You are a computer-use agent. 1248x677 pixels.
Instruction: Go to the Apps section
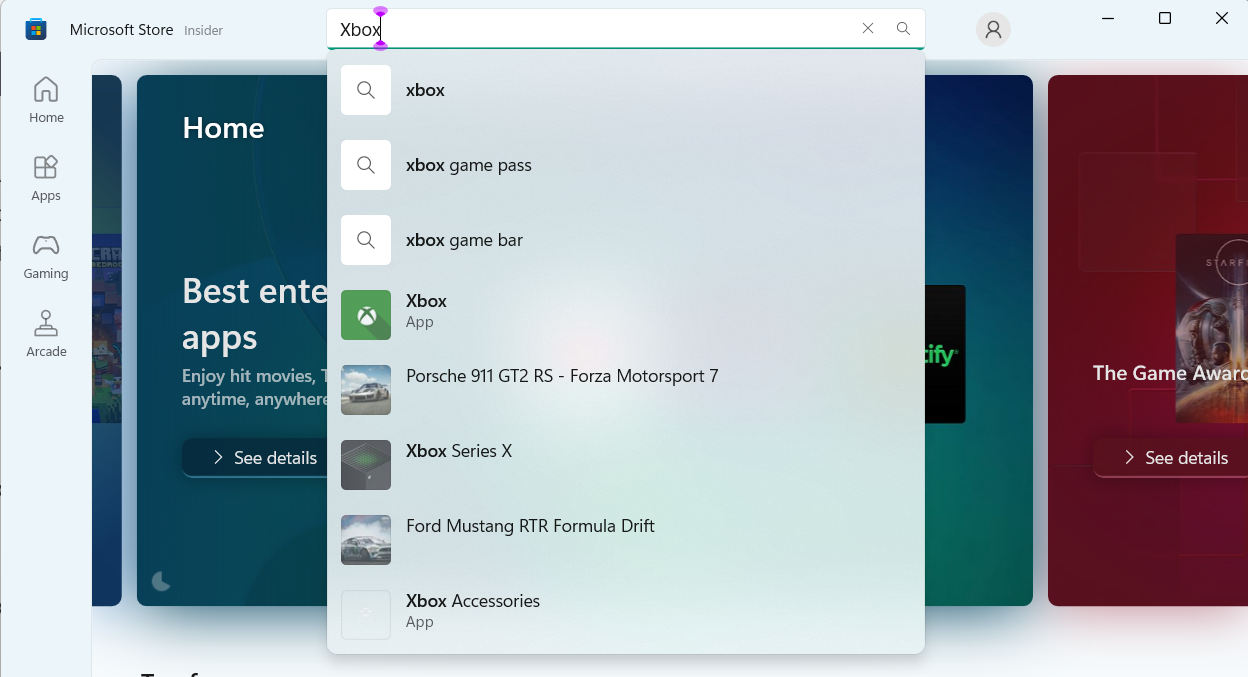[x=46, y=178]
